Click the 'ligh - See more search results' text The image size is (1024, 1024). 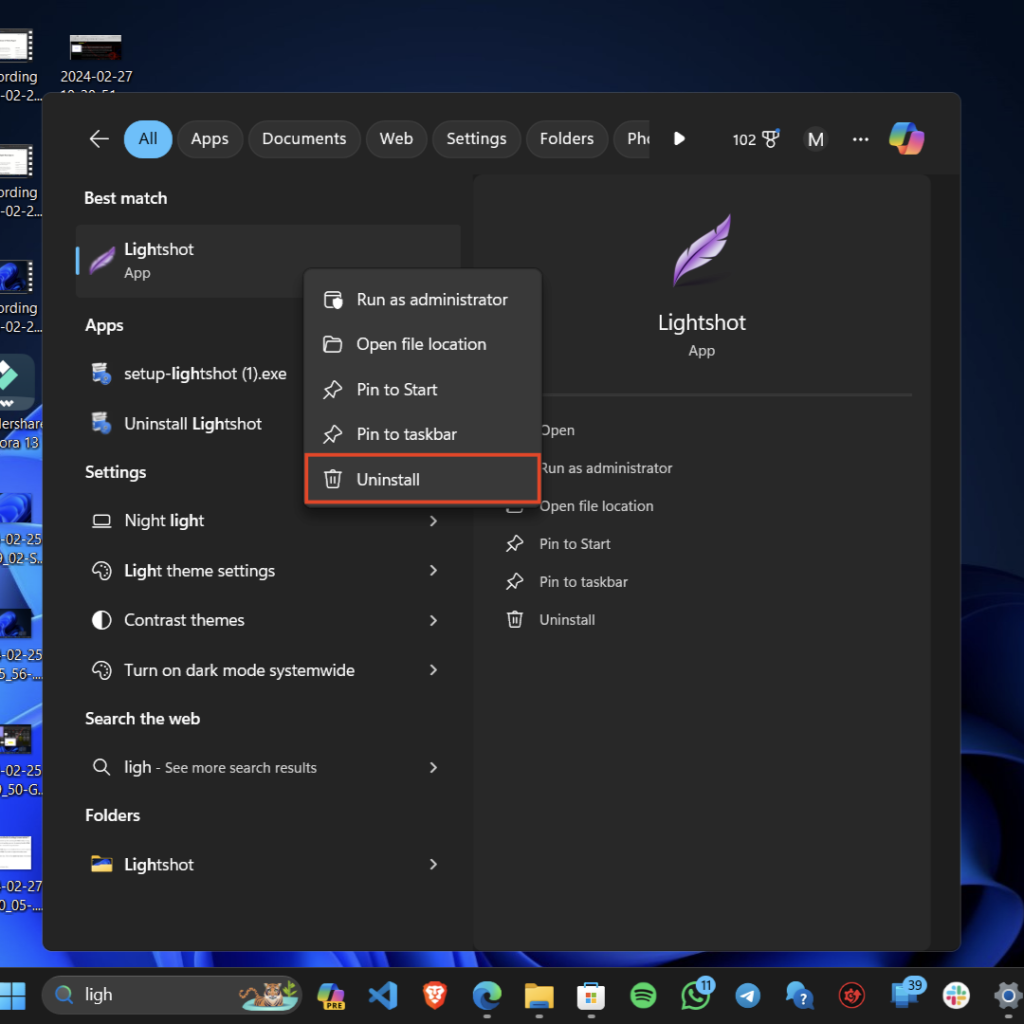[220, 767]
